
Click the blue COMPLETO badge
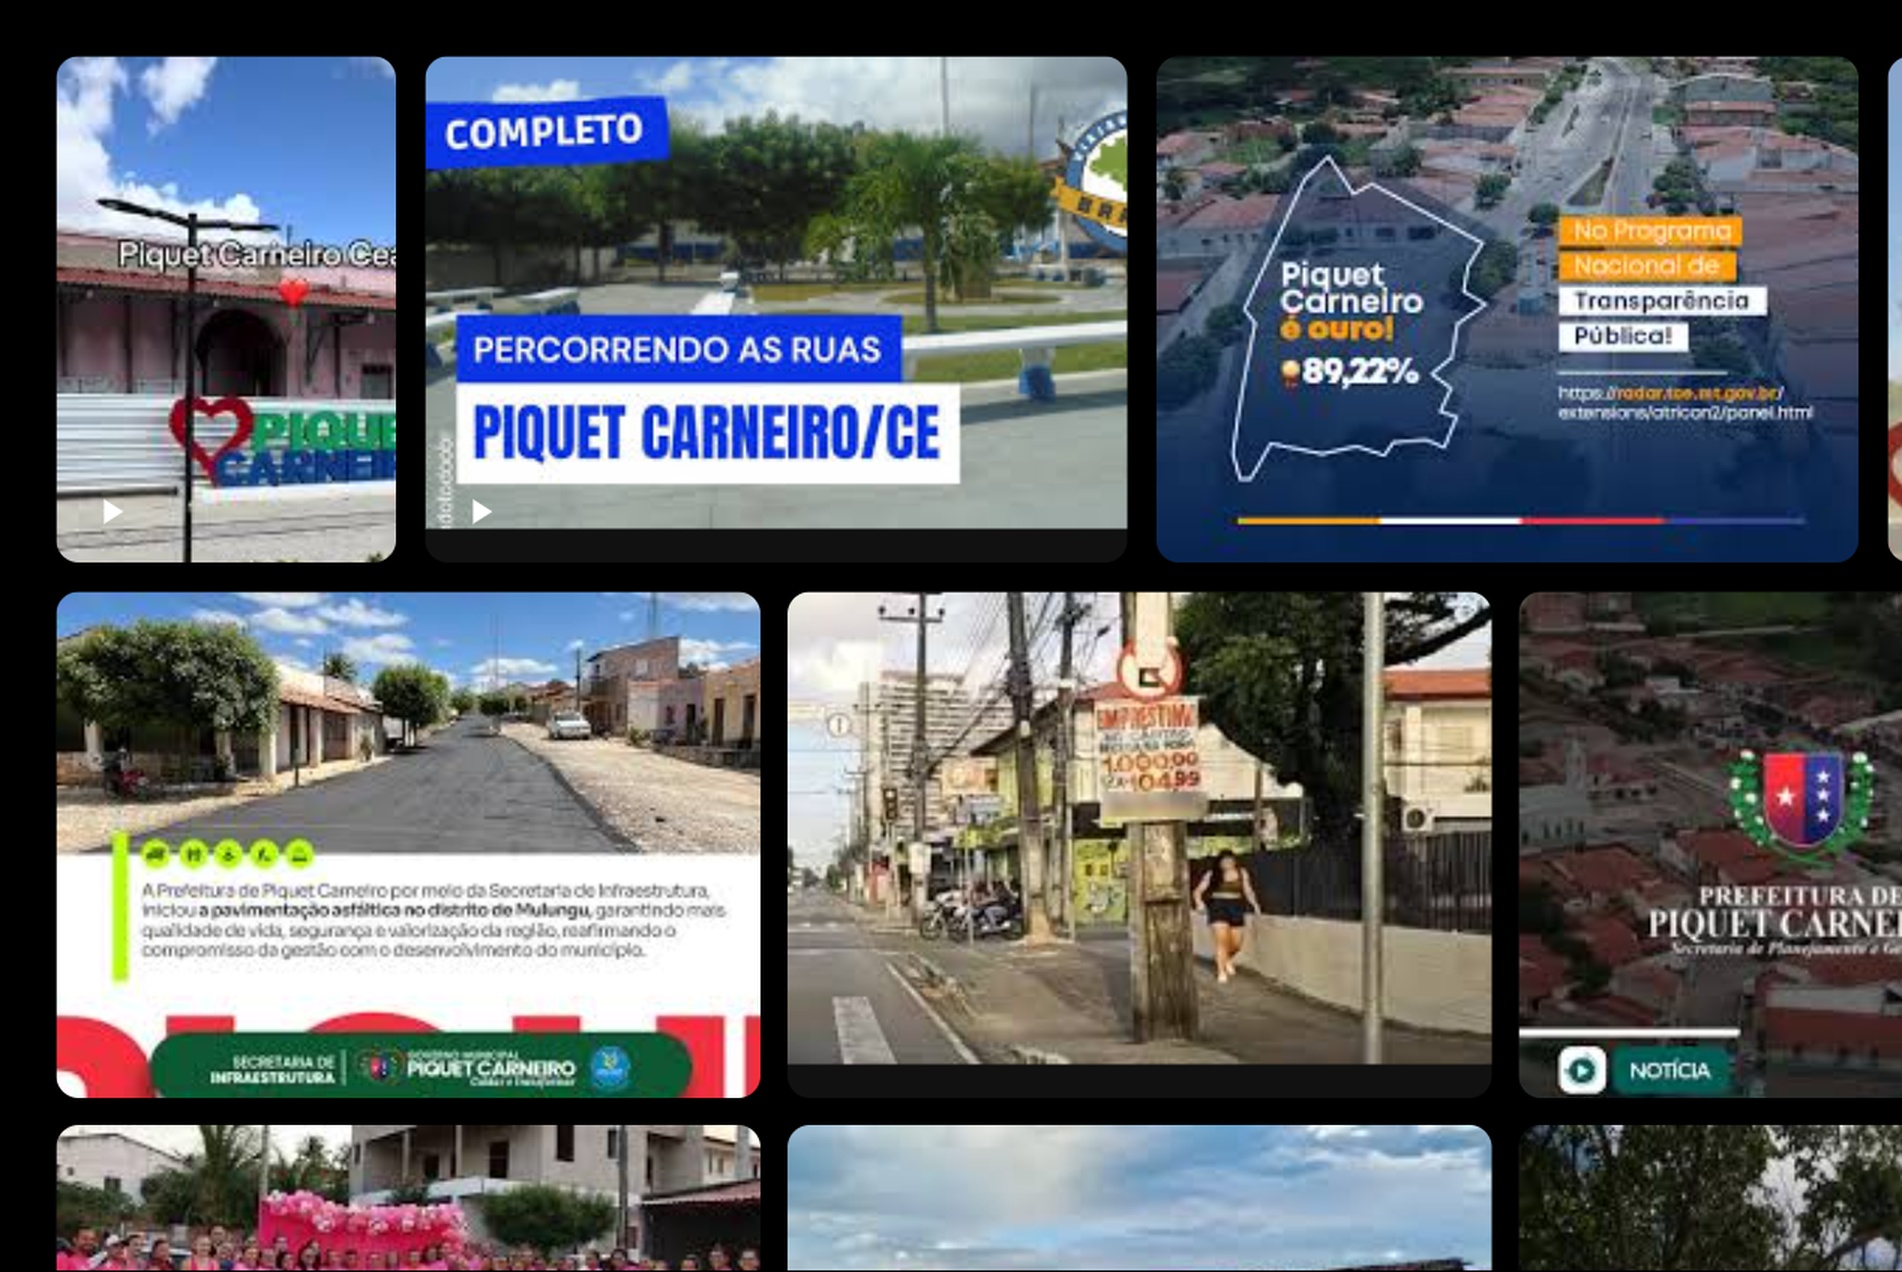click(545, 132)
